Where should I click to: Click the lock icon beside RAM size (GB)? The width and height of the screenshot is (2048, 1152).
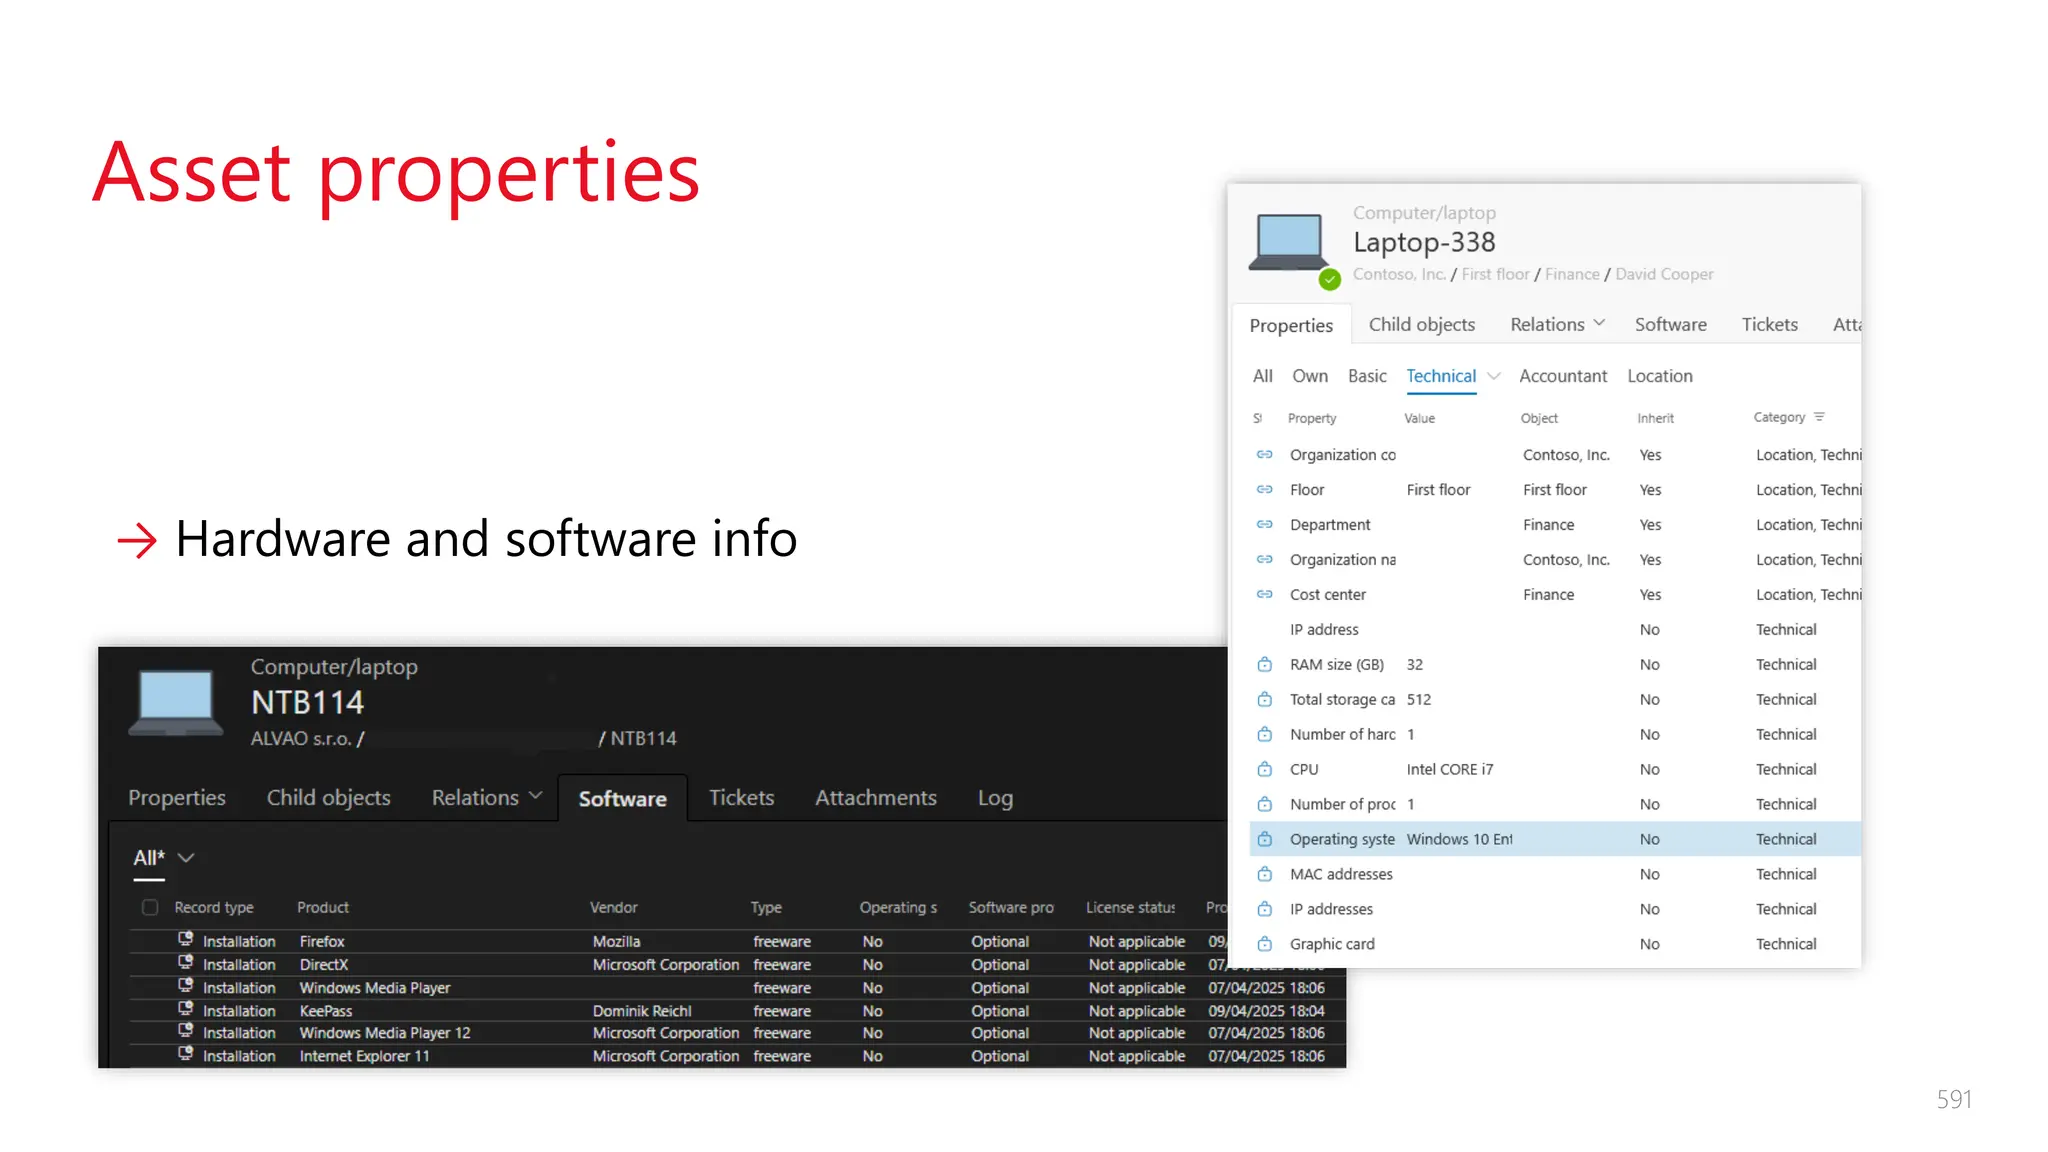1263,664
